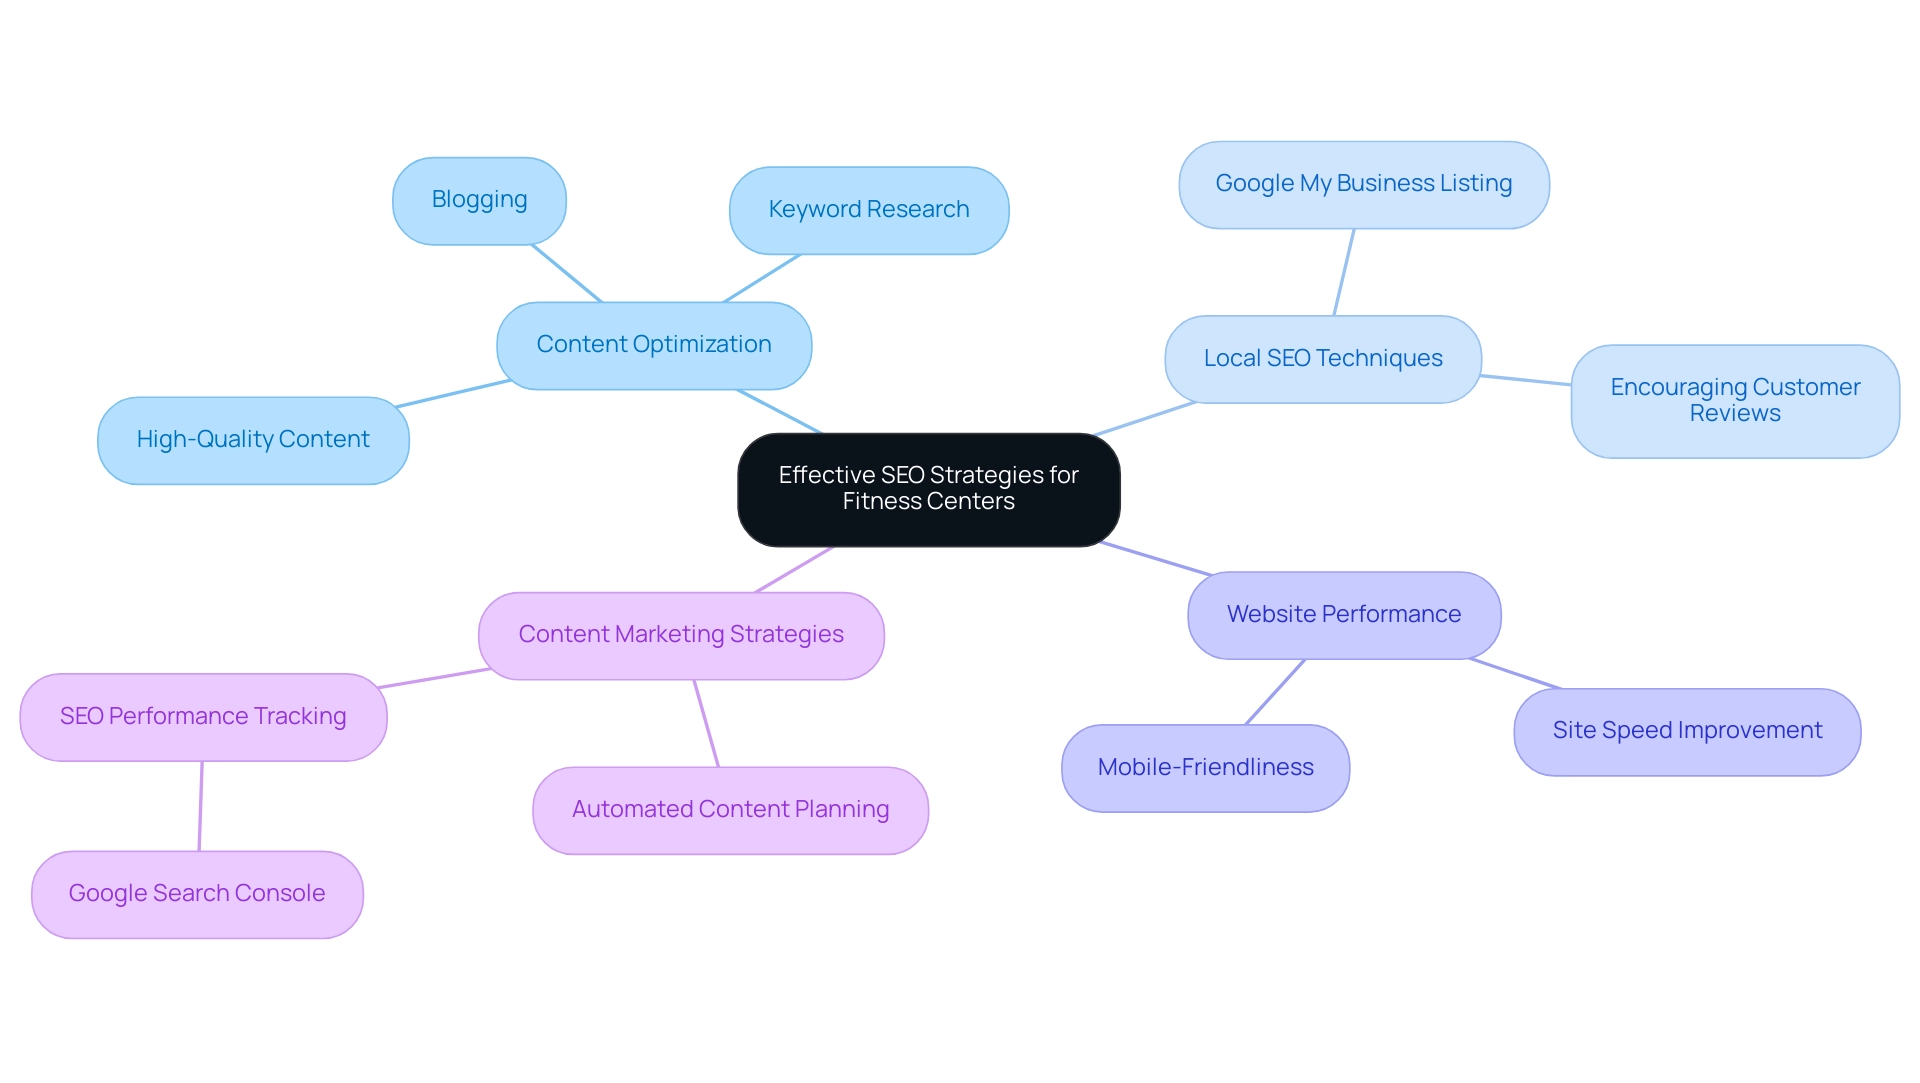This screenshot has width=1920, height=1083.
Task: Click the SEO Performance Tracking node
Action: [202, 714]
